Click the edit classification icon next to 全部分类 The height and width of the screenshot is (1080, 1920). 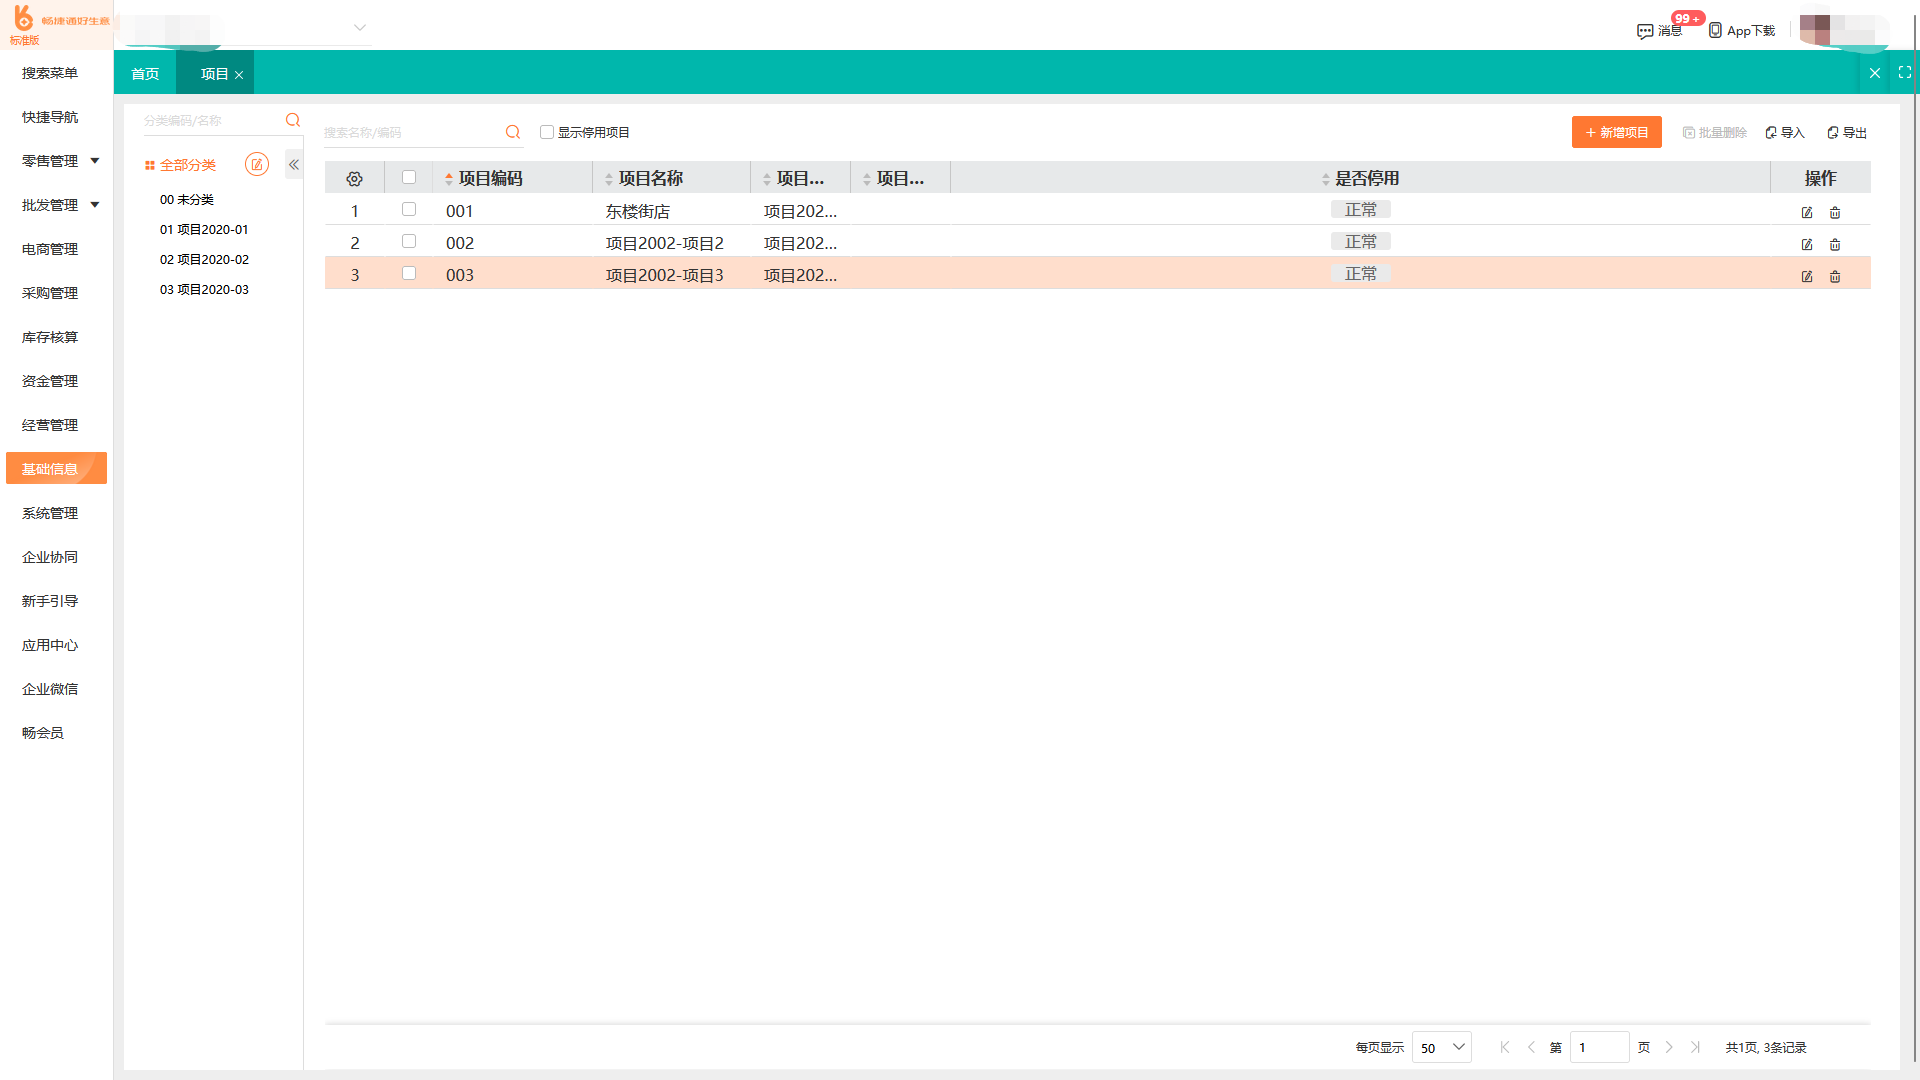(257, 164)
